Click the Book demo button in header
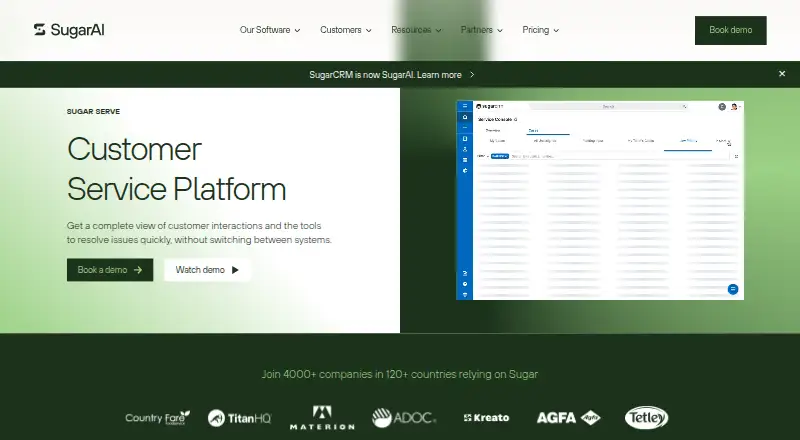 coord(731,30)
